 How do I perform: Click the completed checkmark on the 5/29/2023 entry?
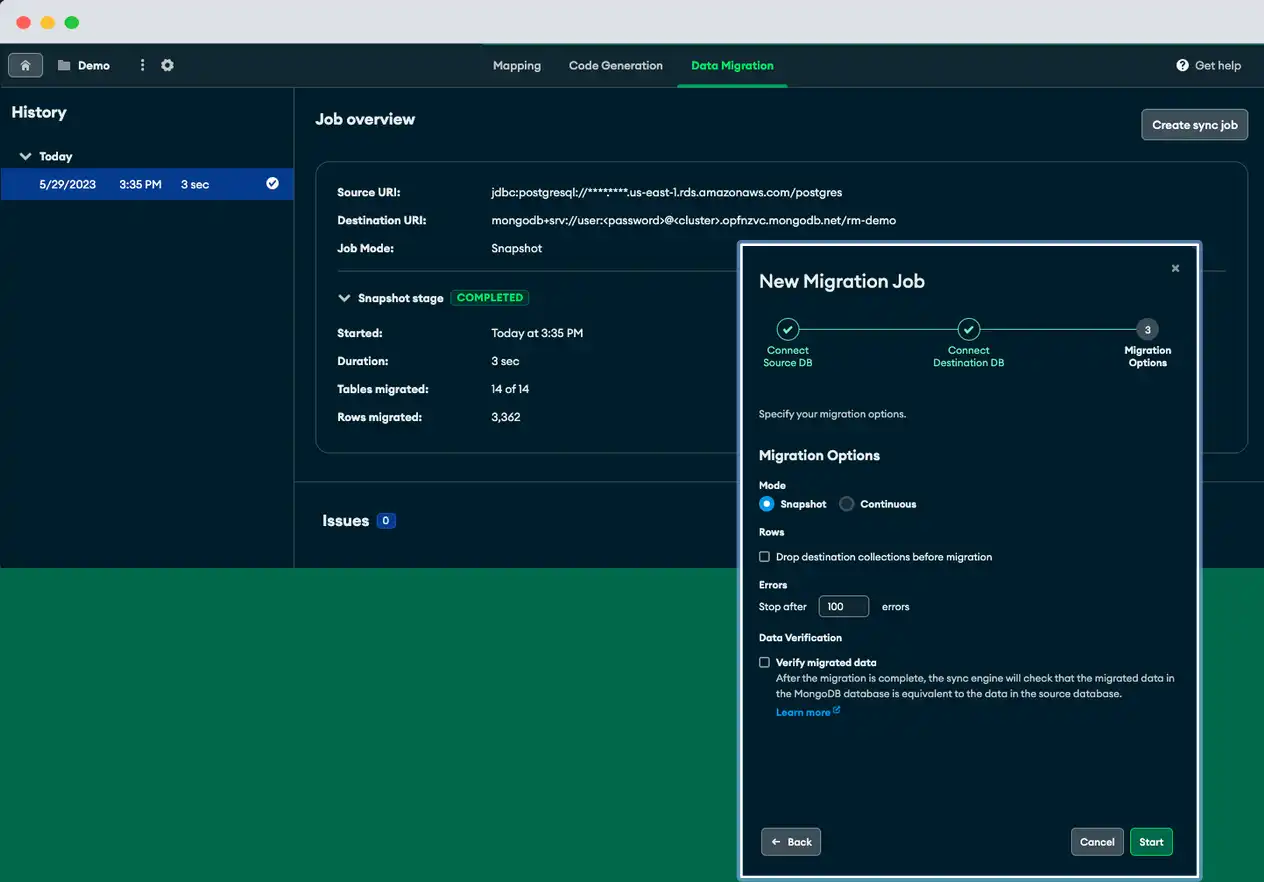tap(272, 183)
